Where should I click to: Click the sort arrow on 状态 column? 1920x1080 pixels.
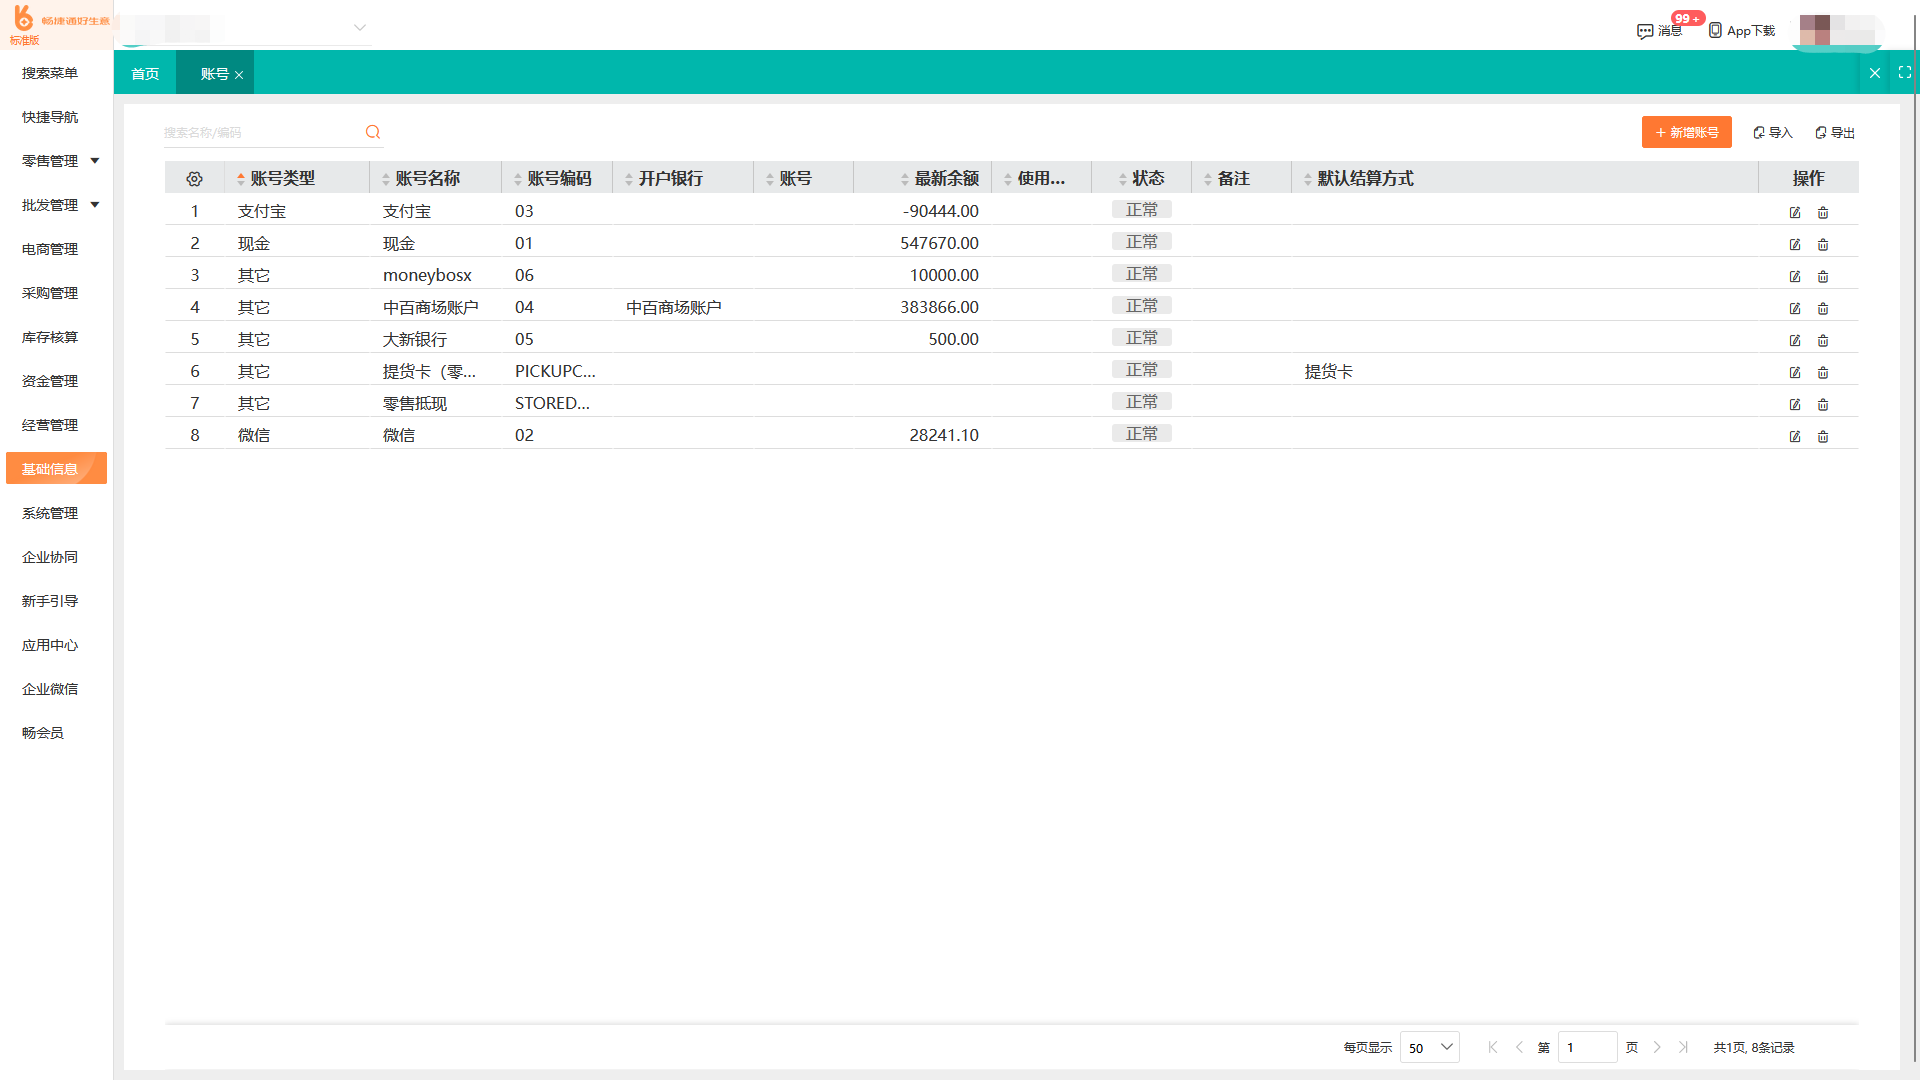coord(1118,178)
